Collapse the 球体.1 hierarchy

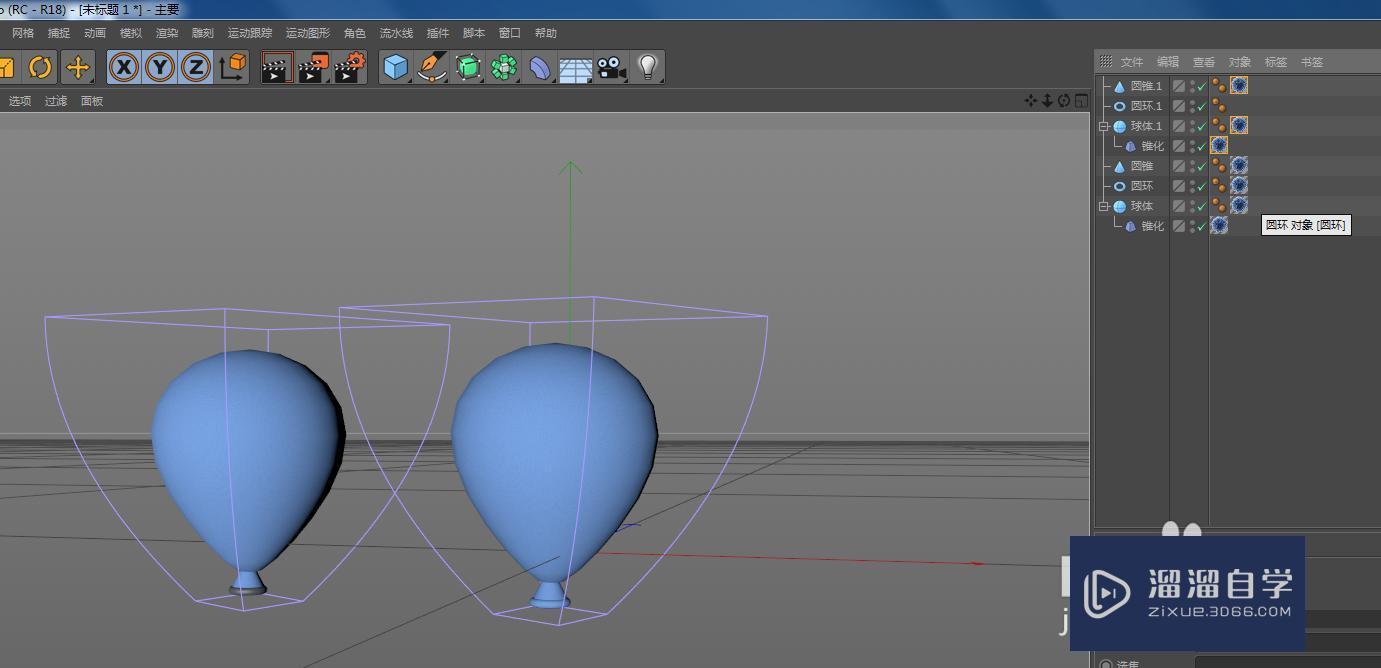1103,125
